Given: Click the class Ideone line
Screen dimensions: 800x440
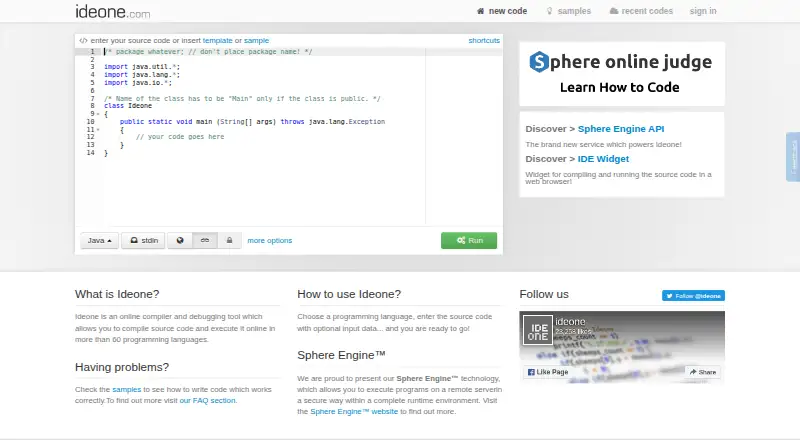Looking at the screenshot, I should (x=128, y=106).
